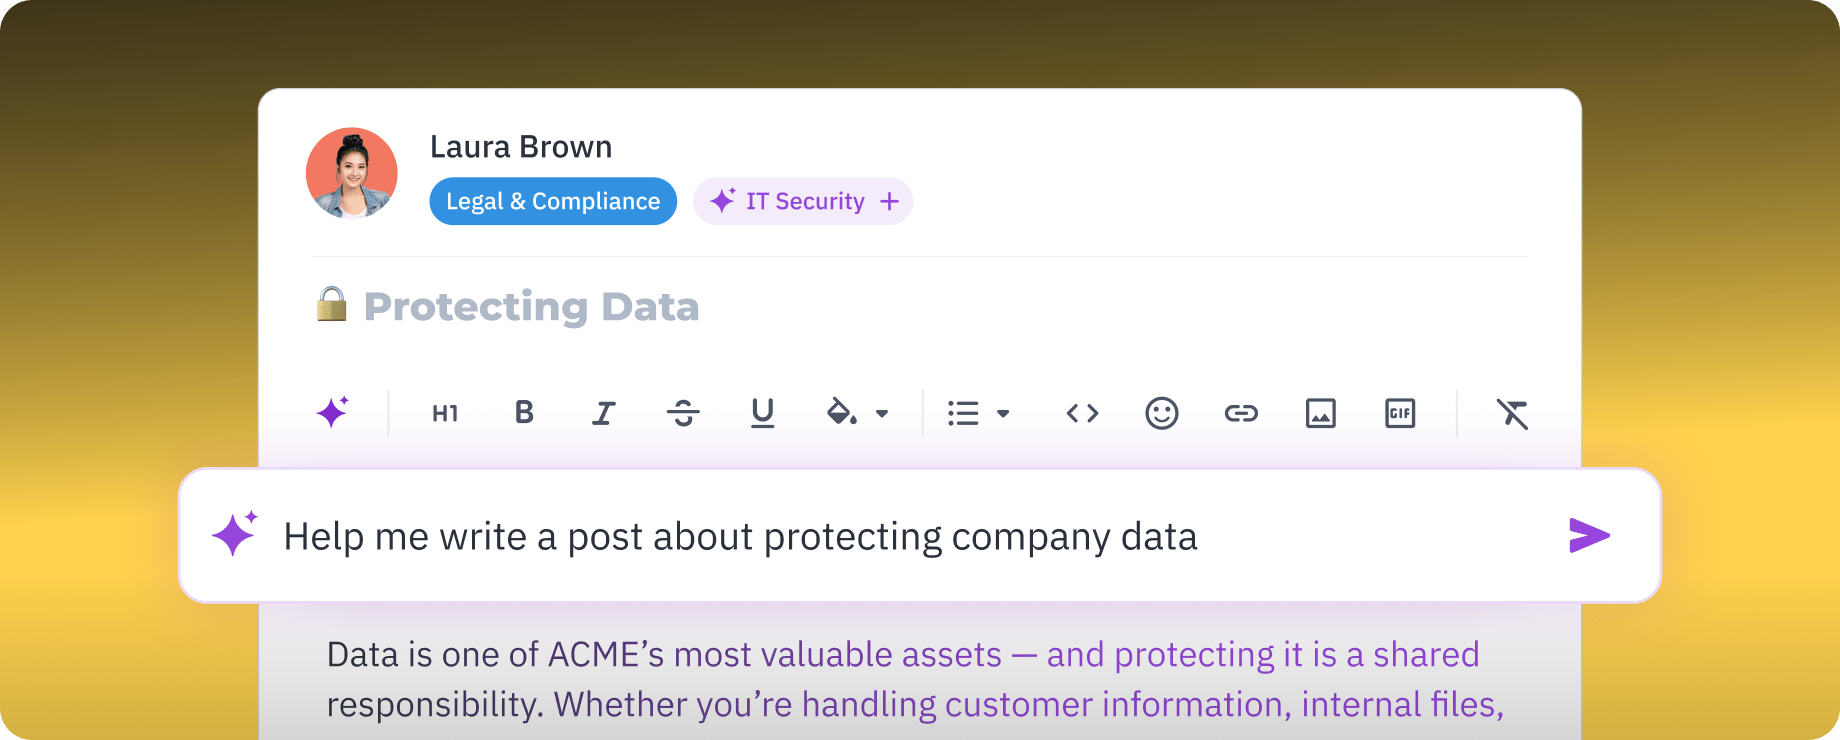
Task: Send the AI prompt with the arrow button
Action: [1588, 536]
